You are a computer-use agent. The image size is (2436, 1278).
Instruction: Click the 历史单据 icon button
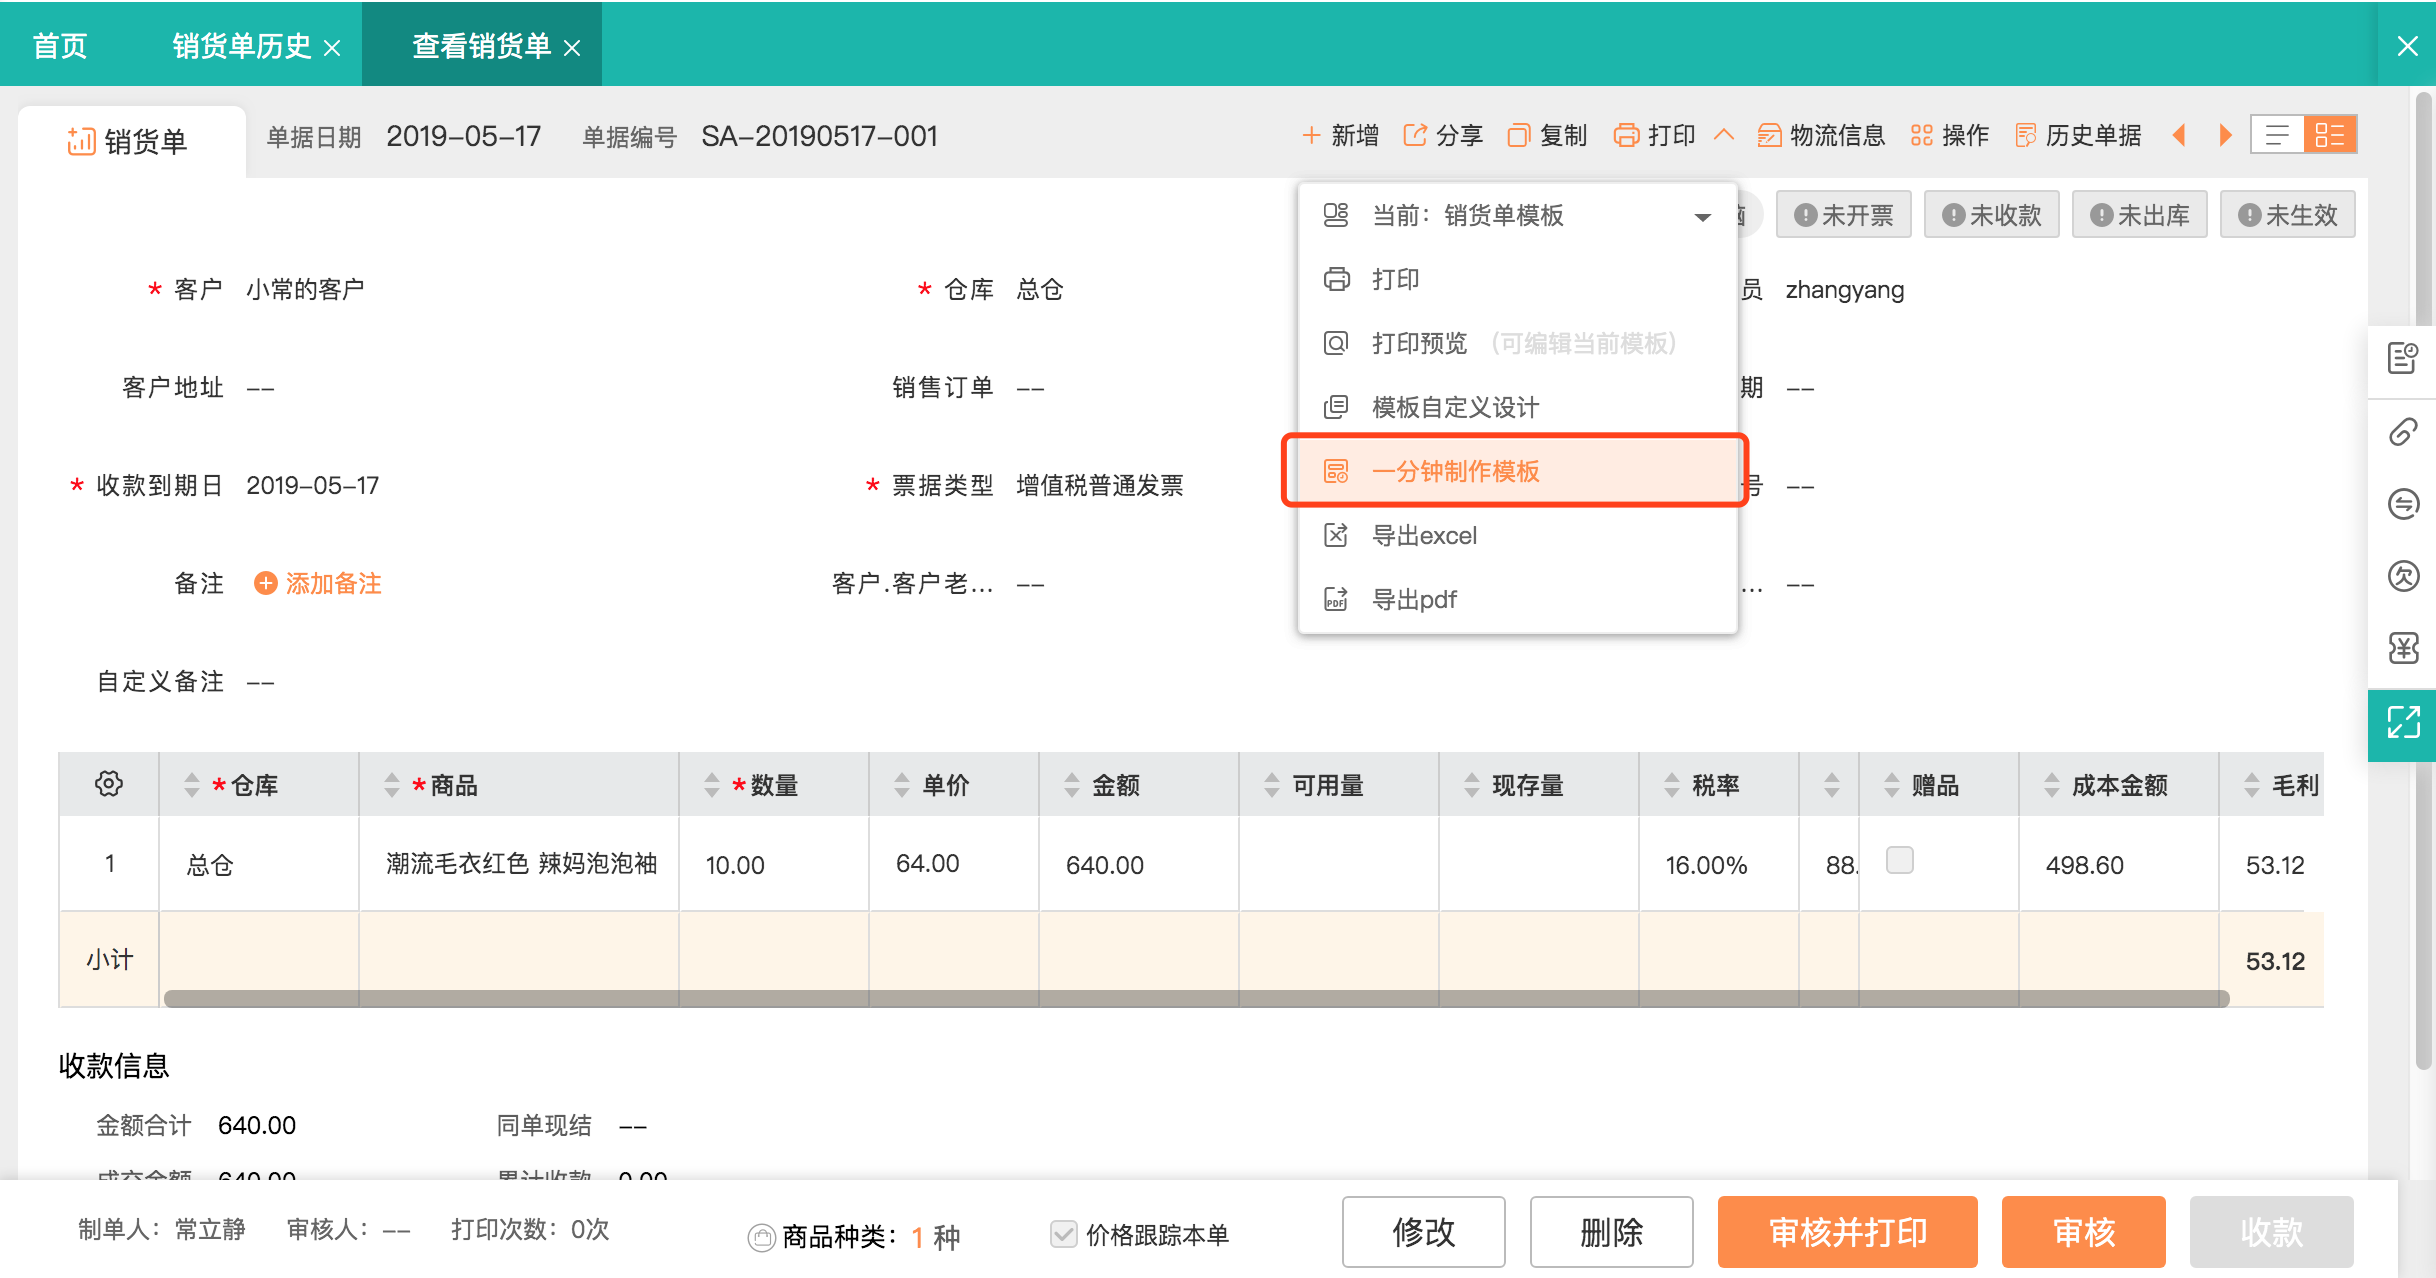coord(2027,135)
